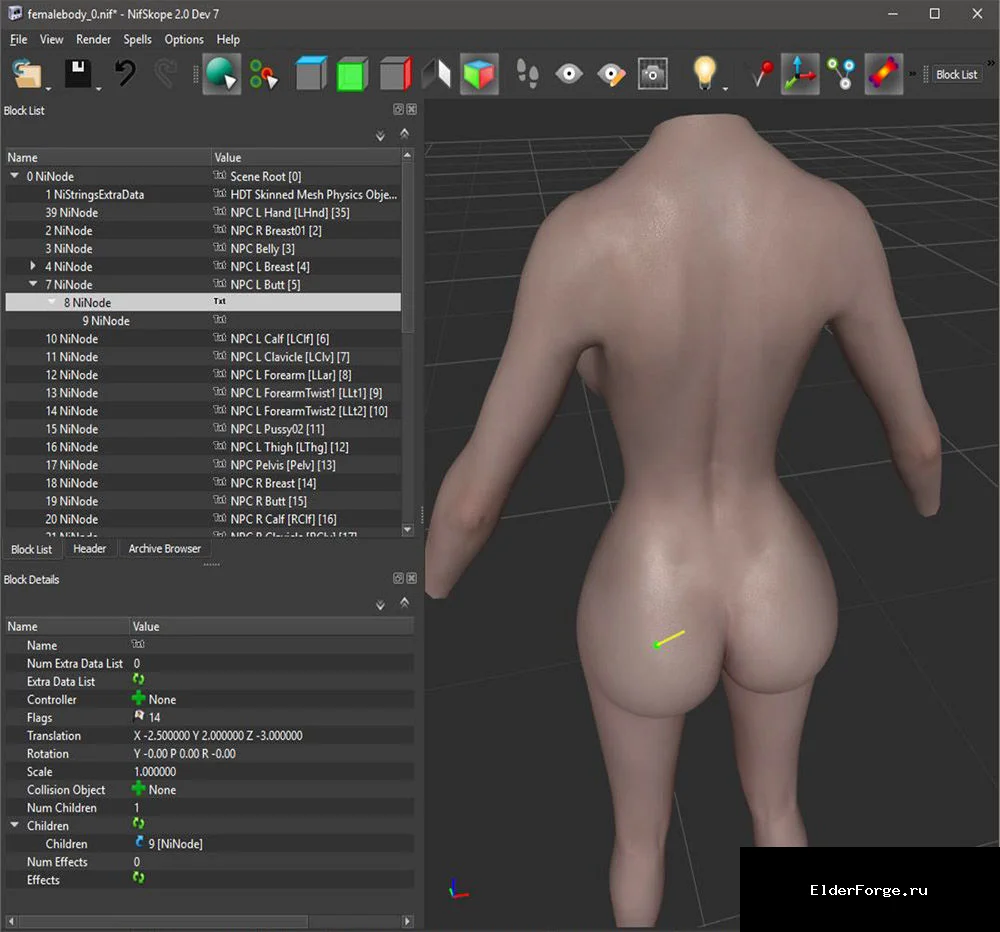This screenshot has width=1000, height=932.
Task: Toggle the show nodes icon
Action: point(842,74)
